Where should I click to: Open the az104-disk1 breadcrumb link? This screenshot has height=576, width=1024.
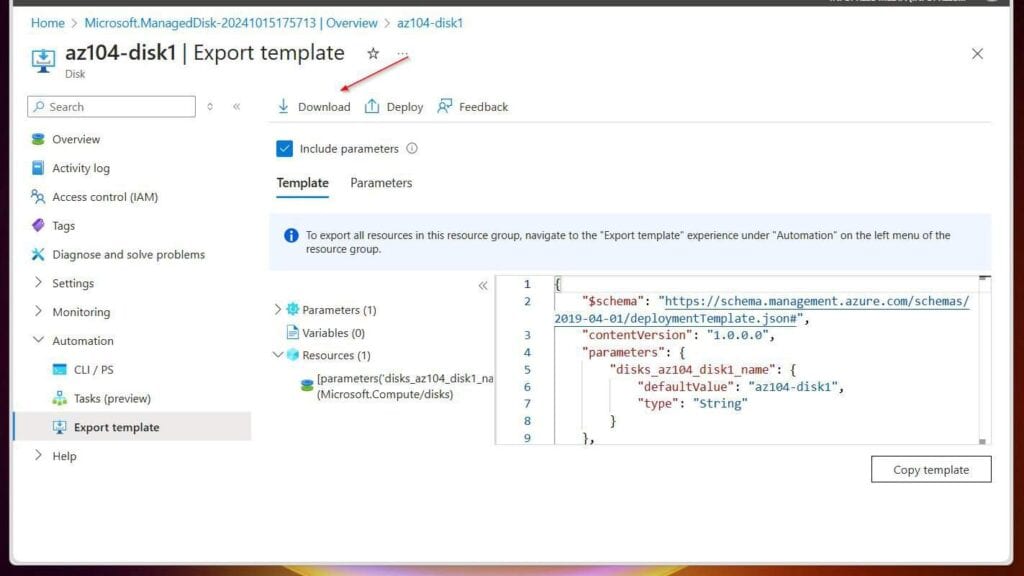point(430,23)
